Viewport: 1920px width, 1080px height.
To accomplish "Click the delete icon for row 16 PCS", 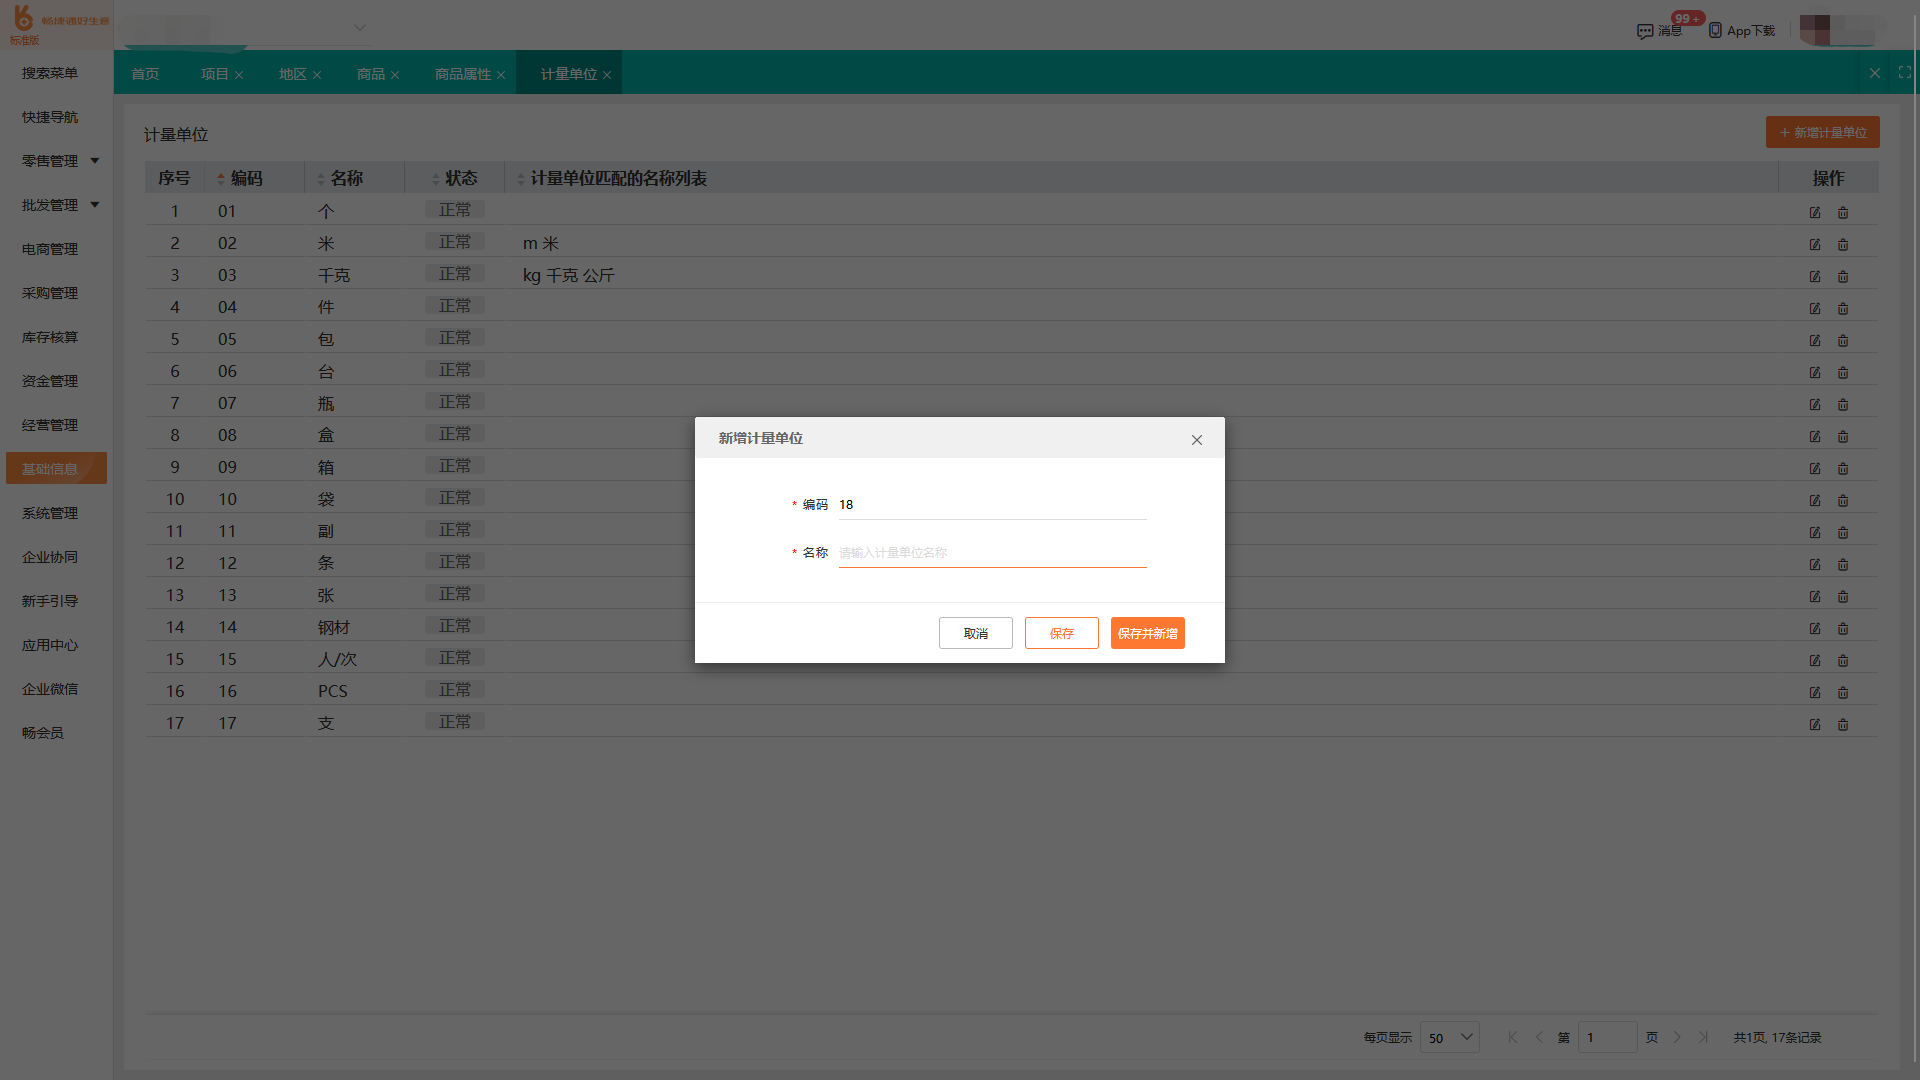I will click(x=1844, y=691).
